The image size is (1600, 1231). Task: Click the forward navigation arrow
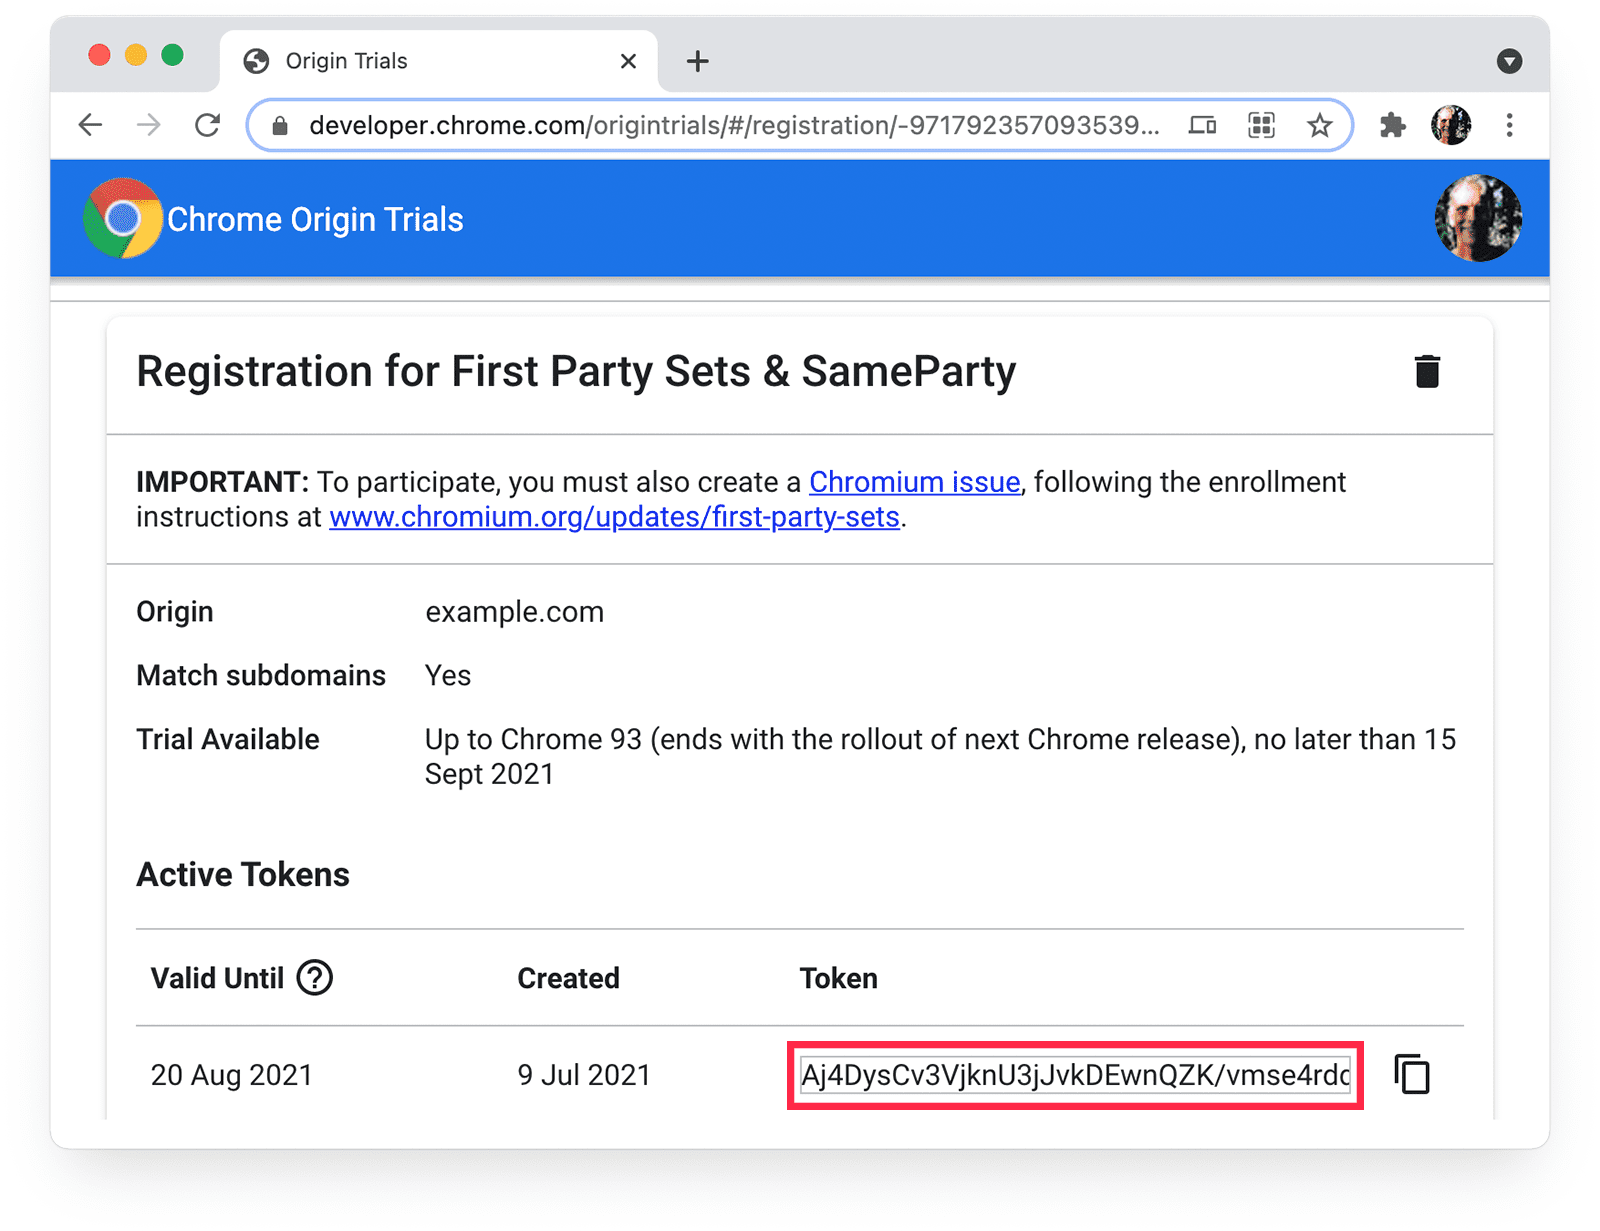click(x=148, y=125)
